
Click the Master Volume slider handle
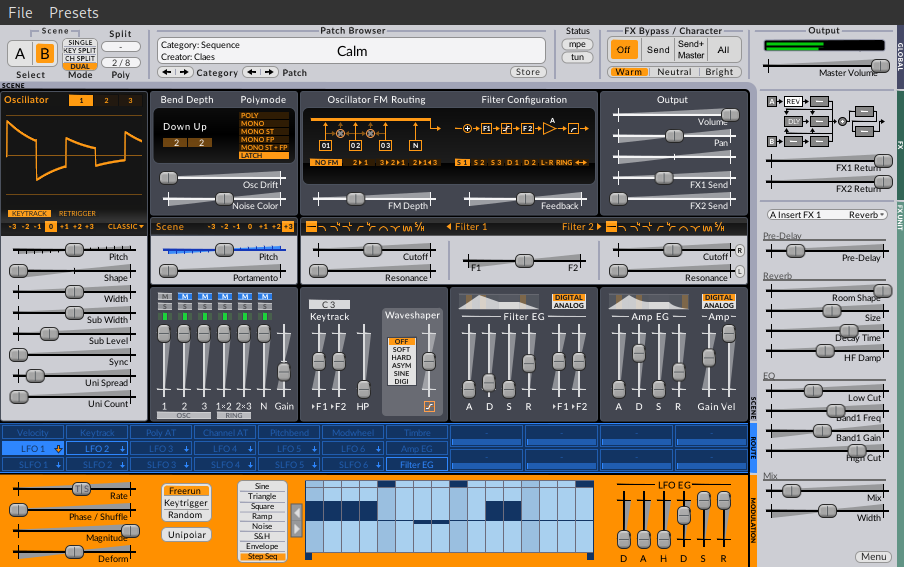[x=879, y=66]
